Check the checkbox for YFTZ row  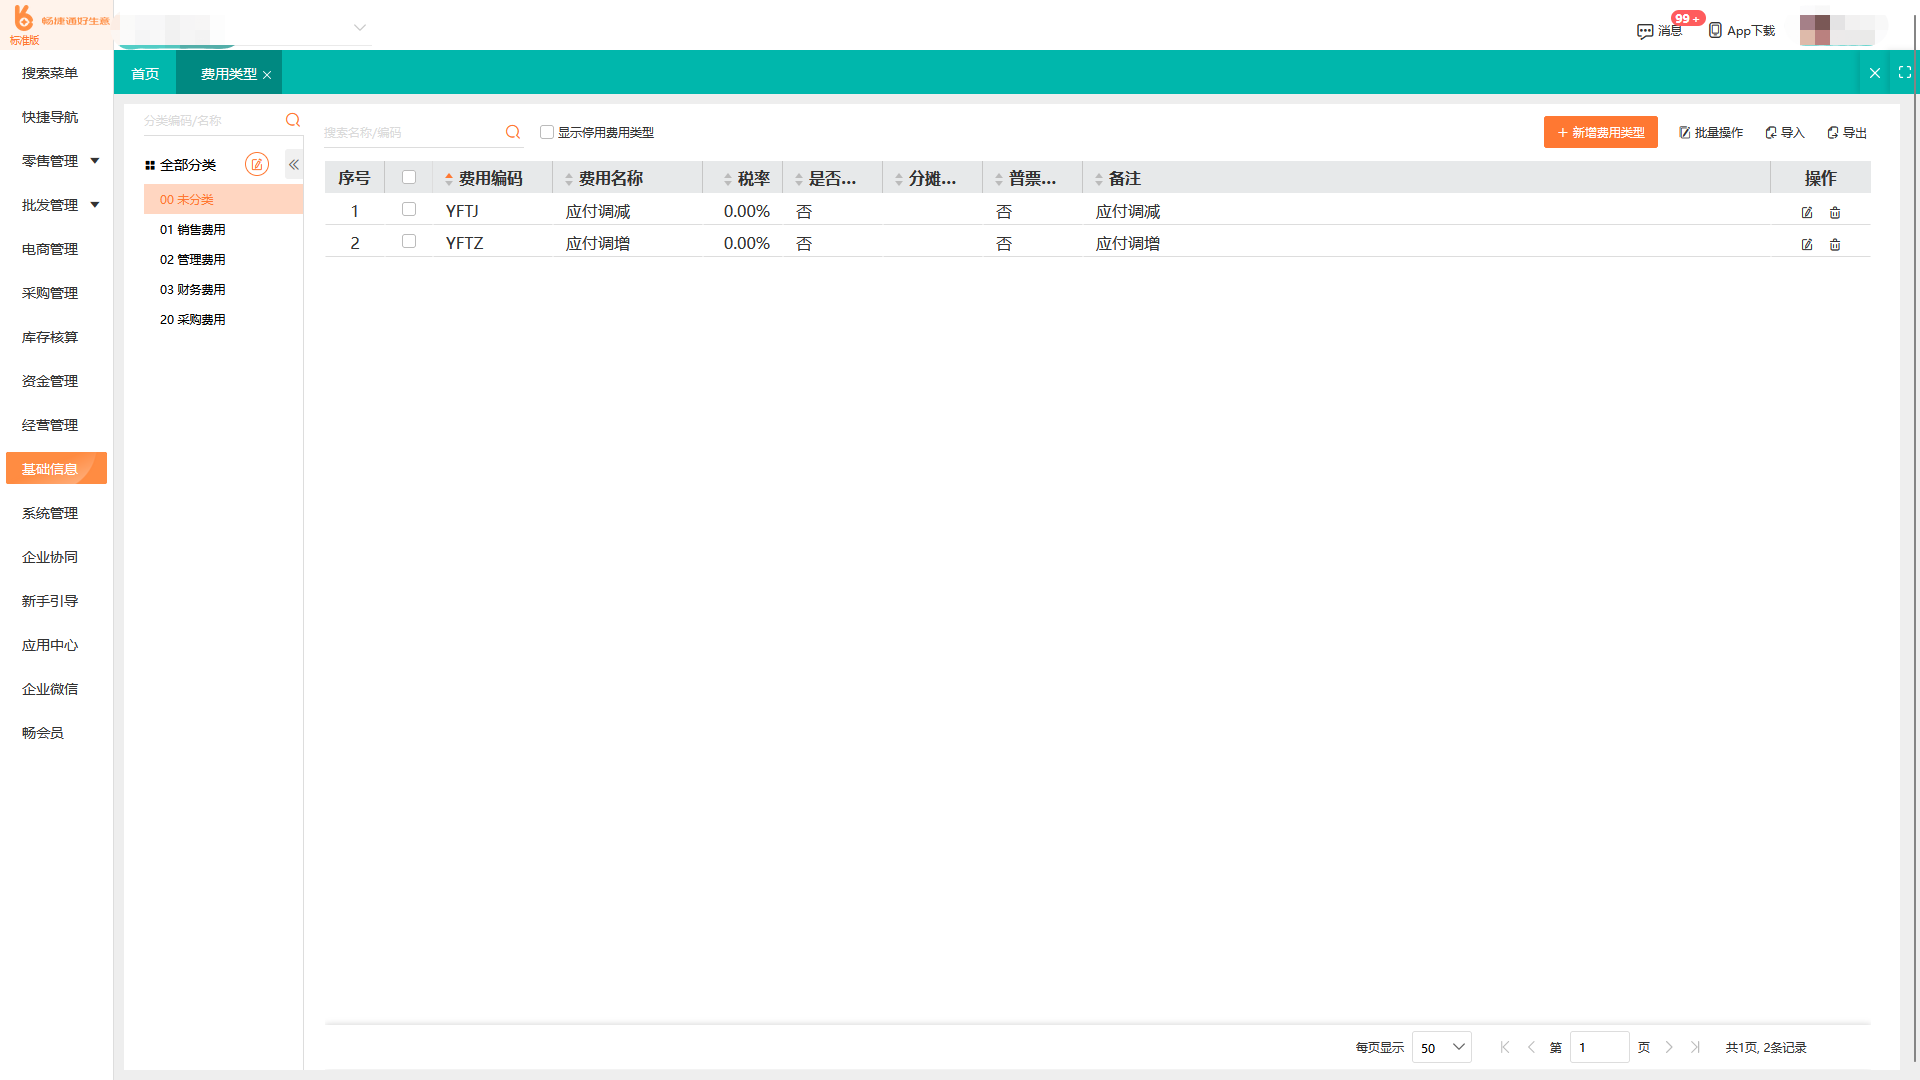(409, 243)
